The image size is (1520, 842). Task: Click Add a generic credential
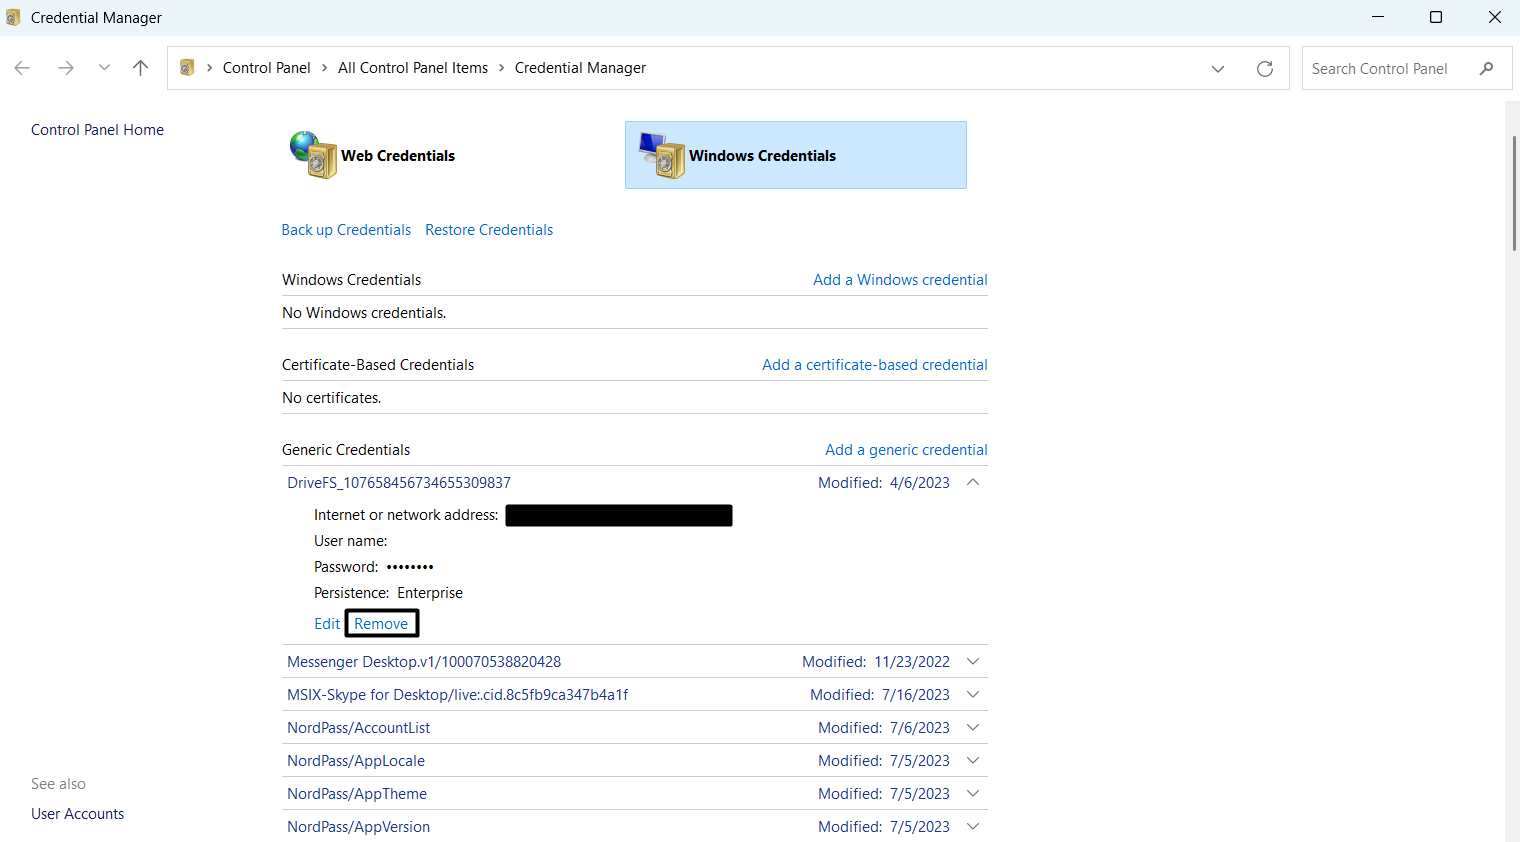906,449
